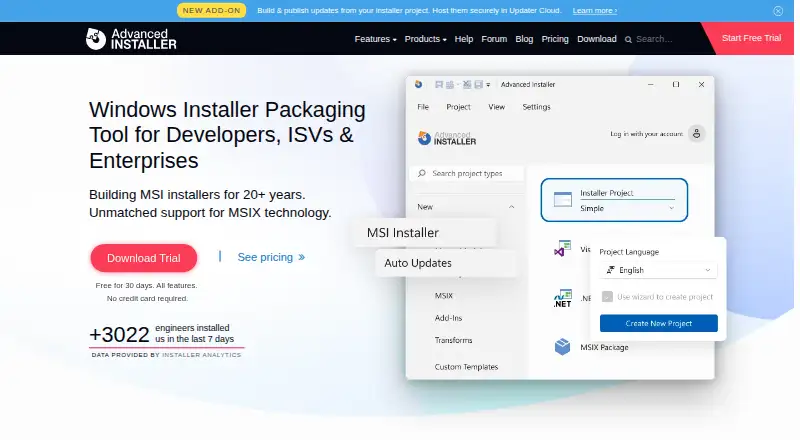Collapse the New section chevron
Screen dimensions: 800x440
click(511, 207)
